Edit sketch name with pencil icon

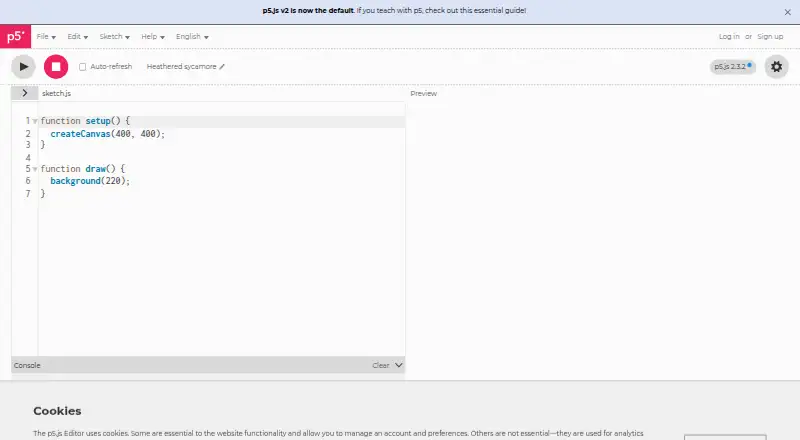[222, 67]
